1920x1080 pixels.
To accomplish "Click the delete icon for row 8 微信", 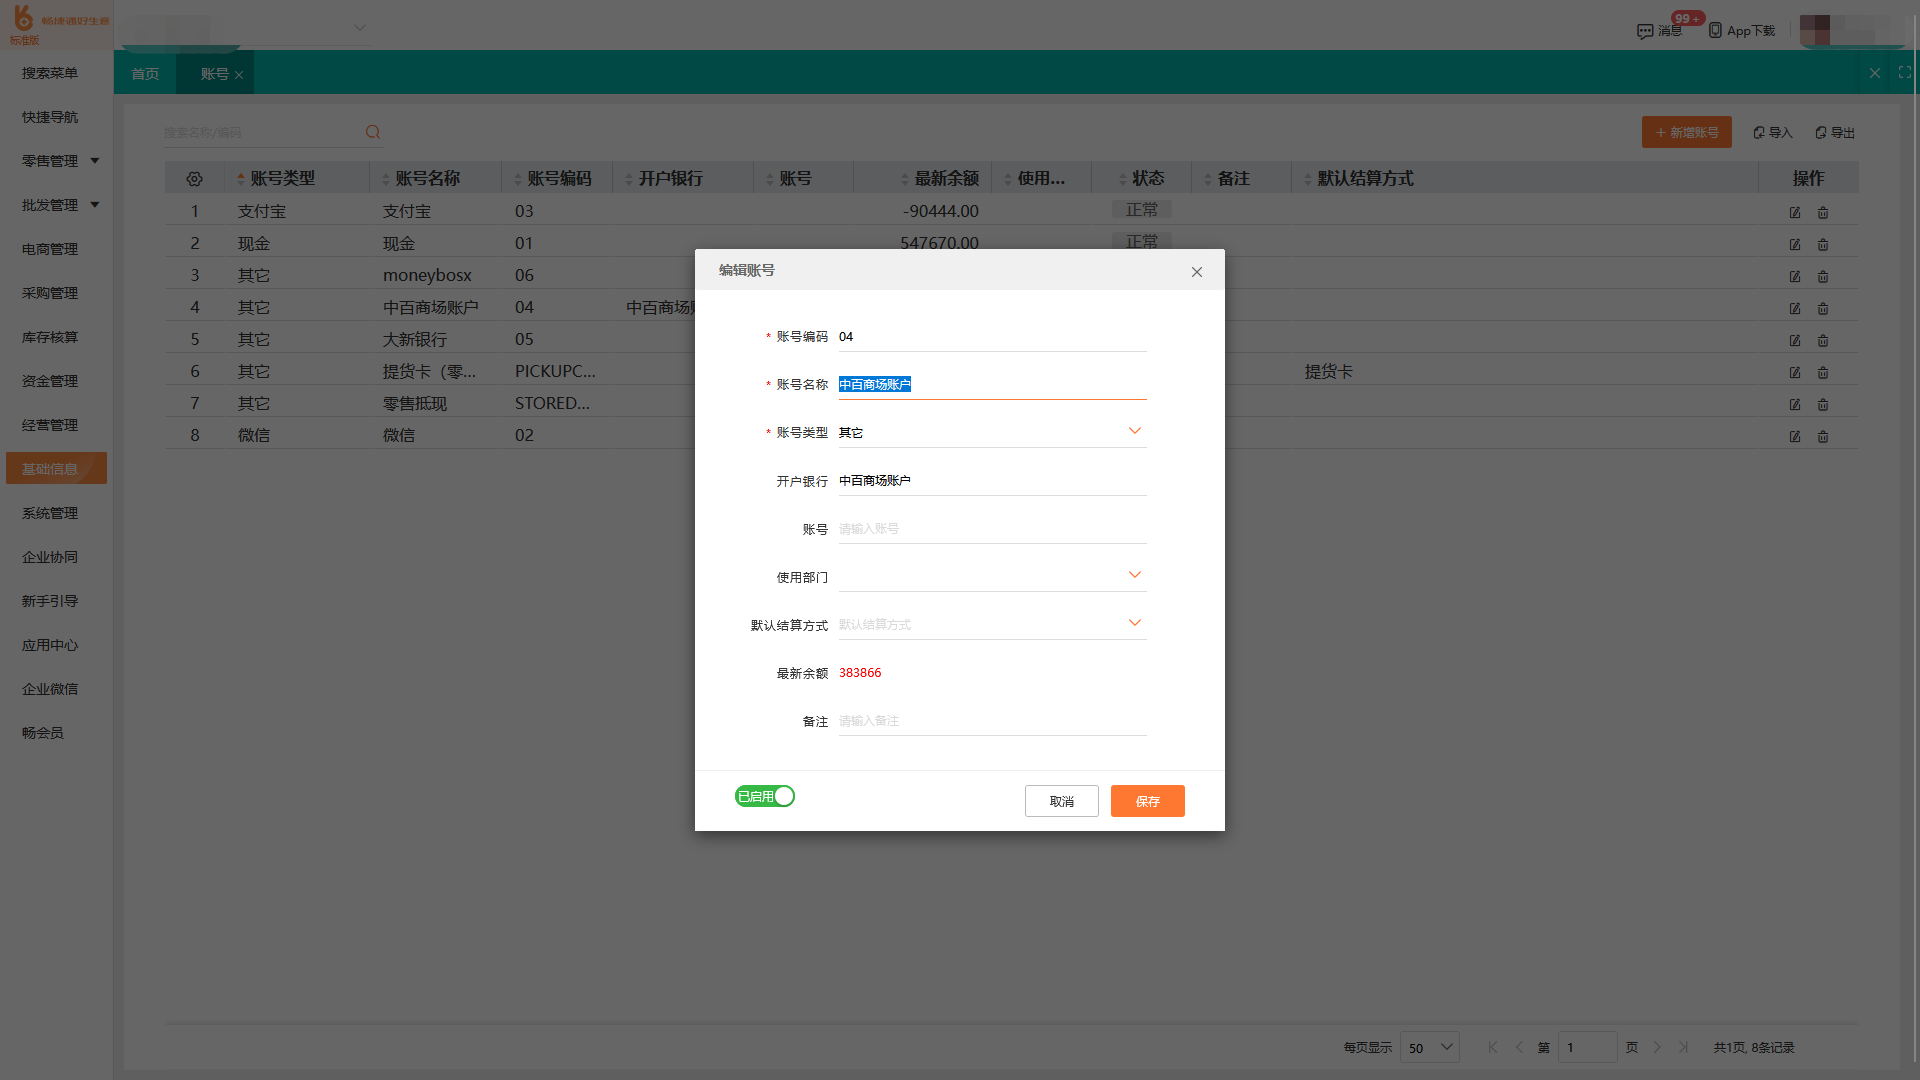I will pos(1824,435).
